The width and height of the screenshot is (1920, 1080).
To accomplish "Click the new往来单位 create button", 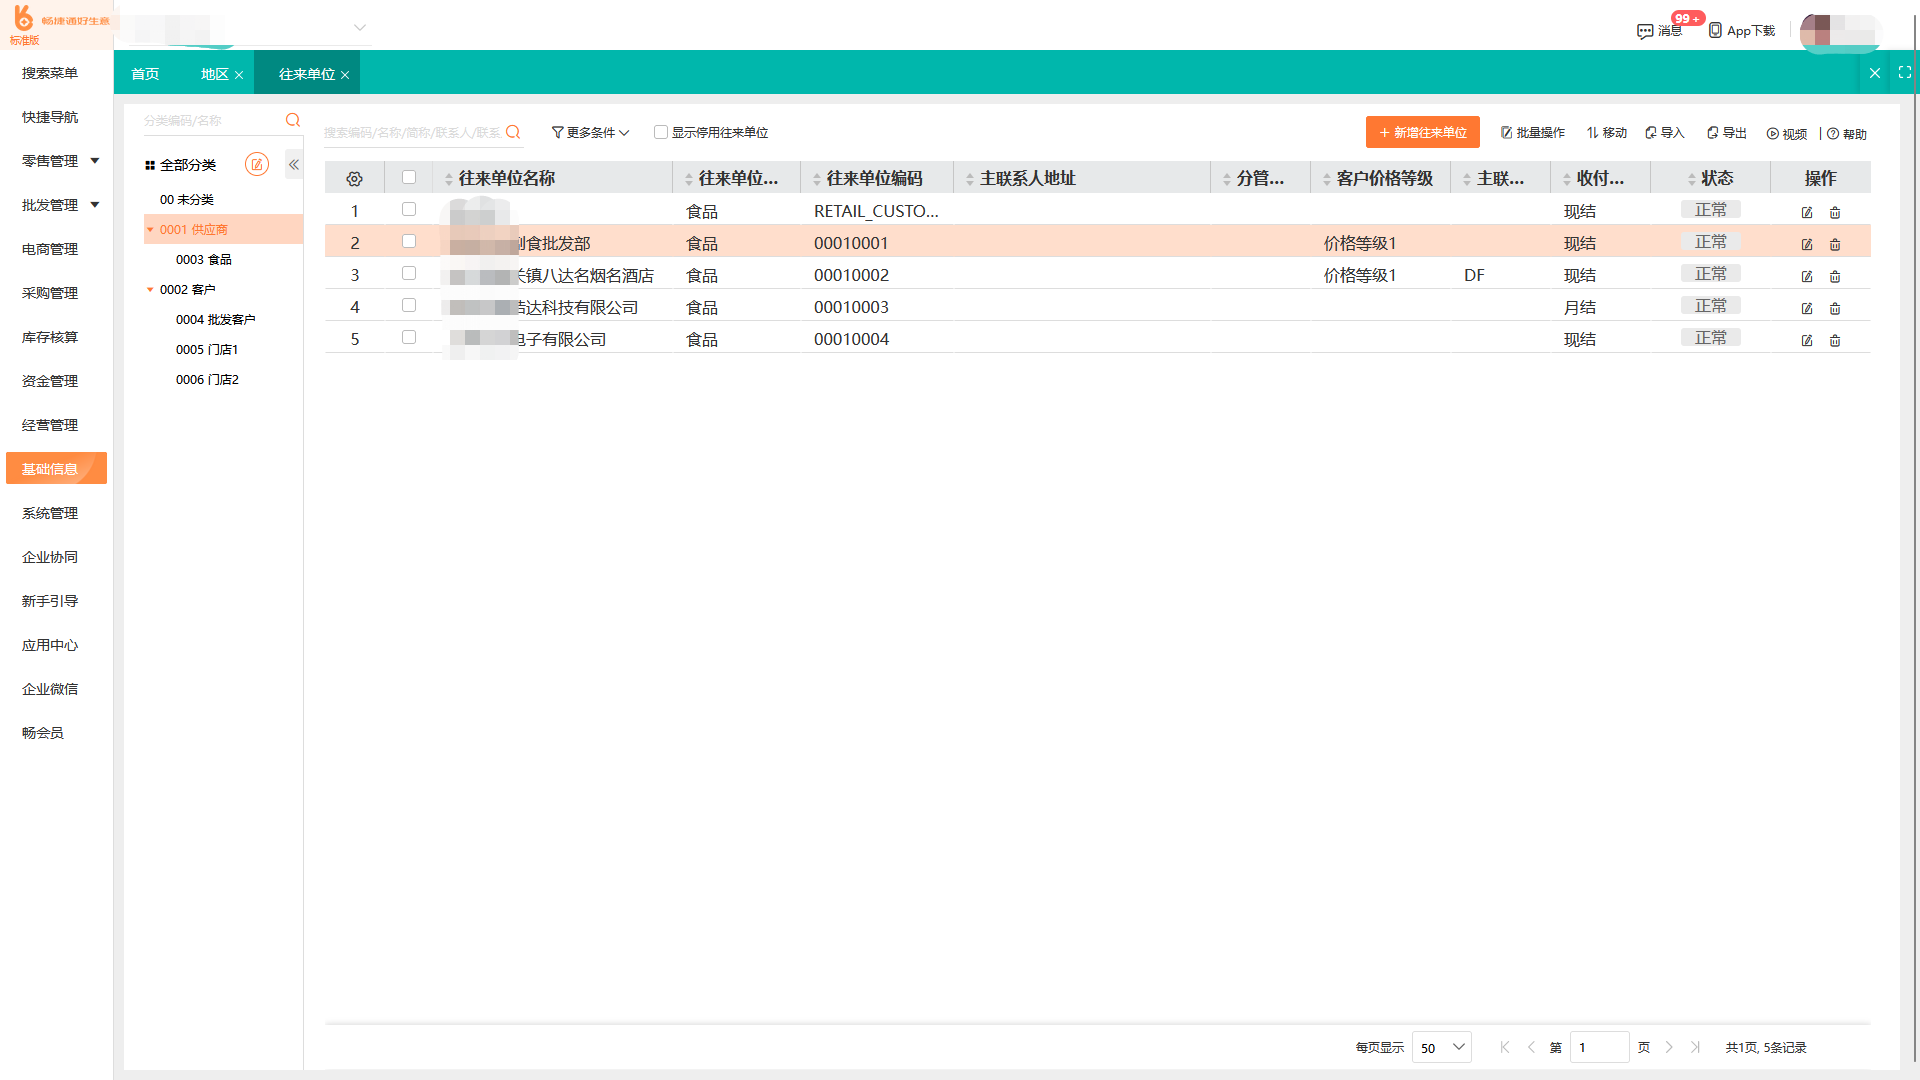I will (1425, 131).
